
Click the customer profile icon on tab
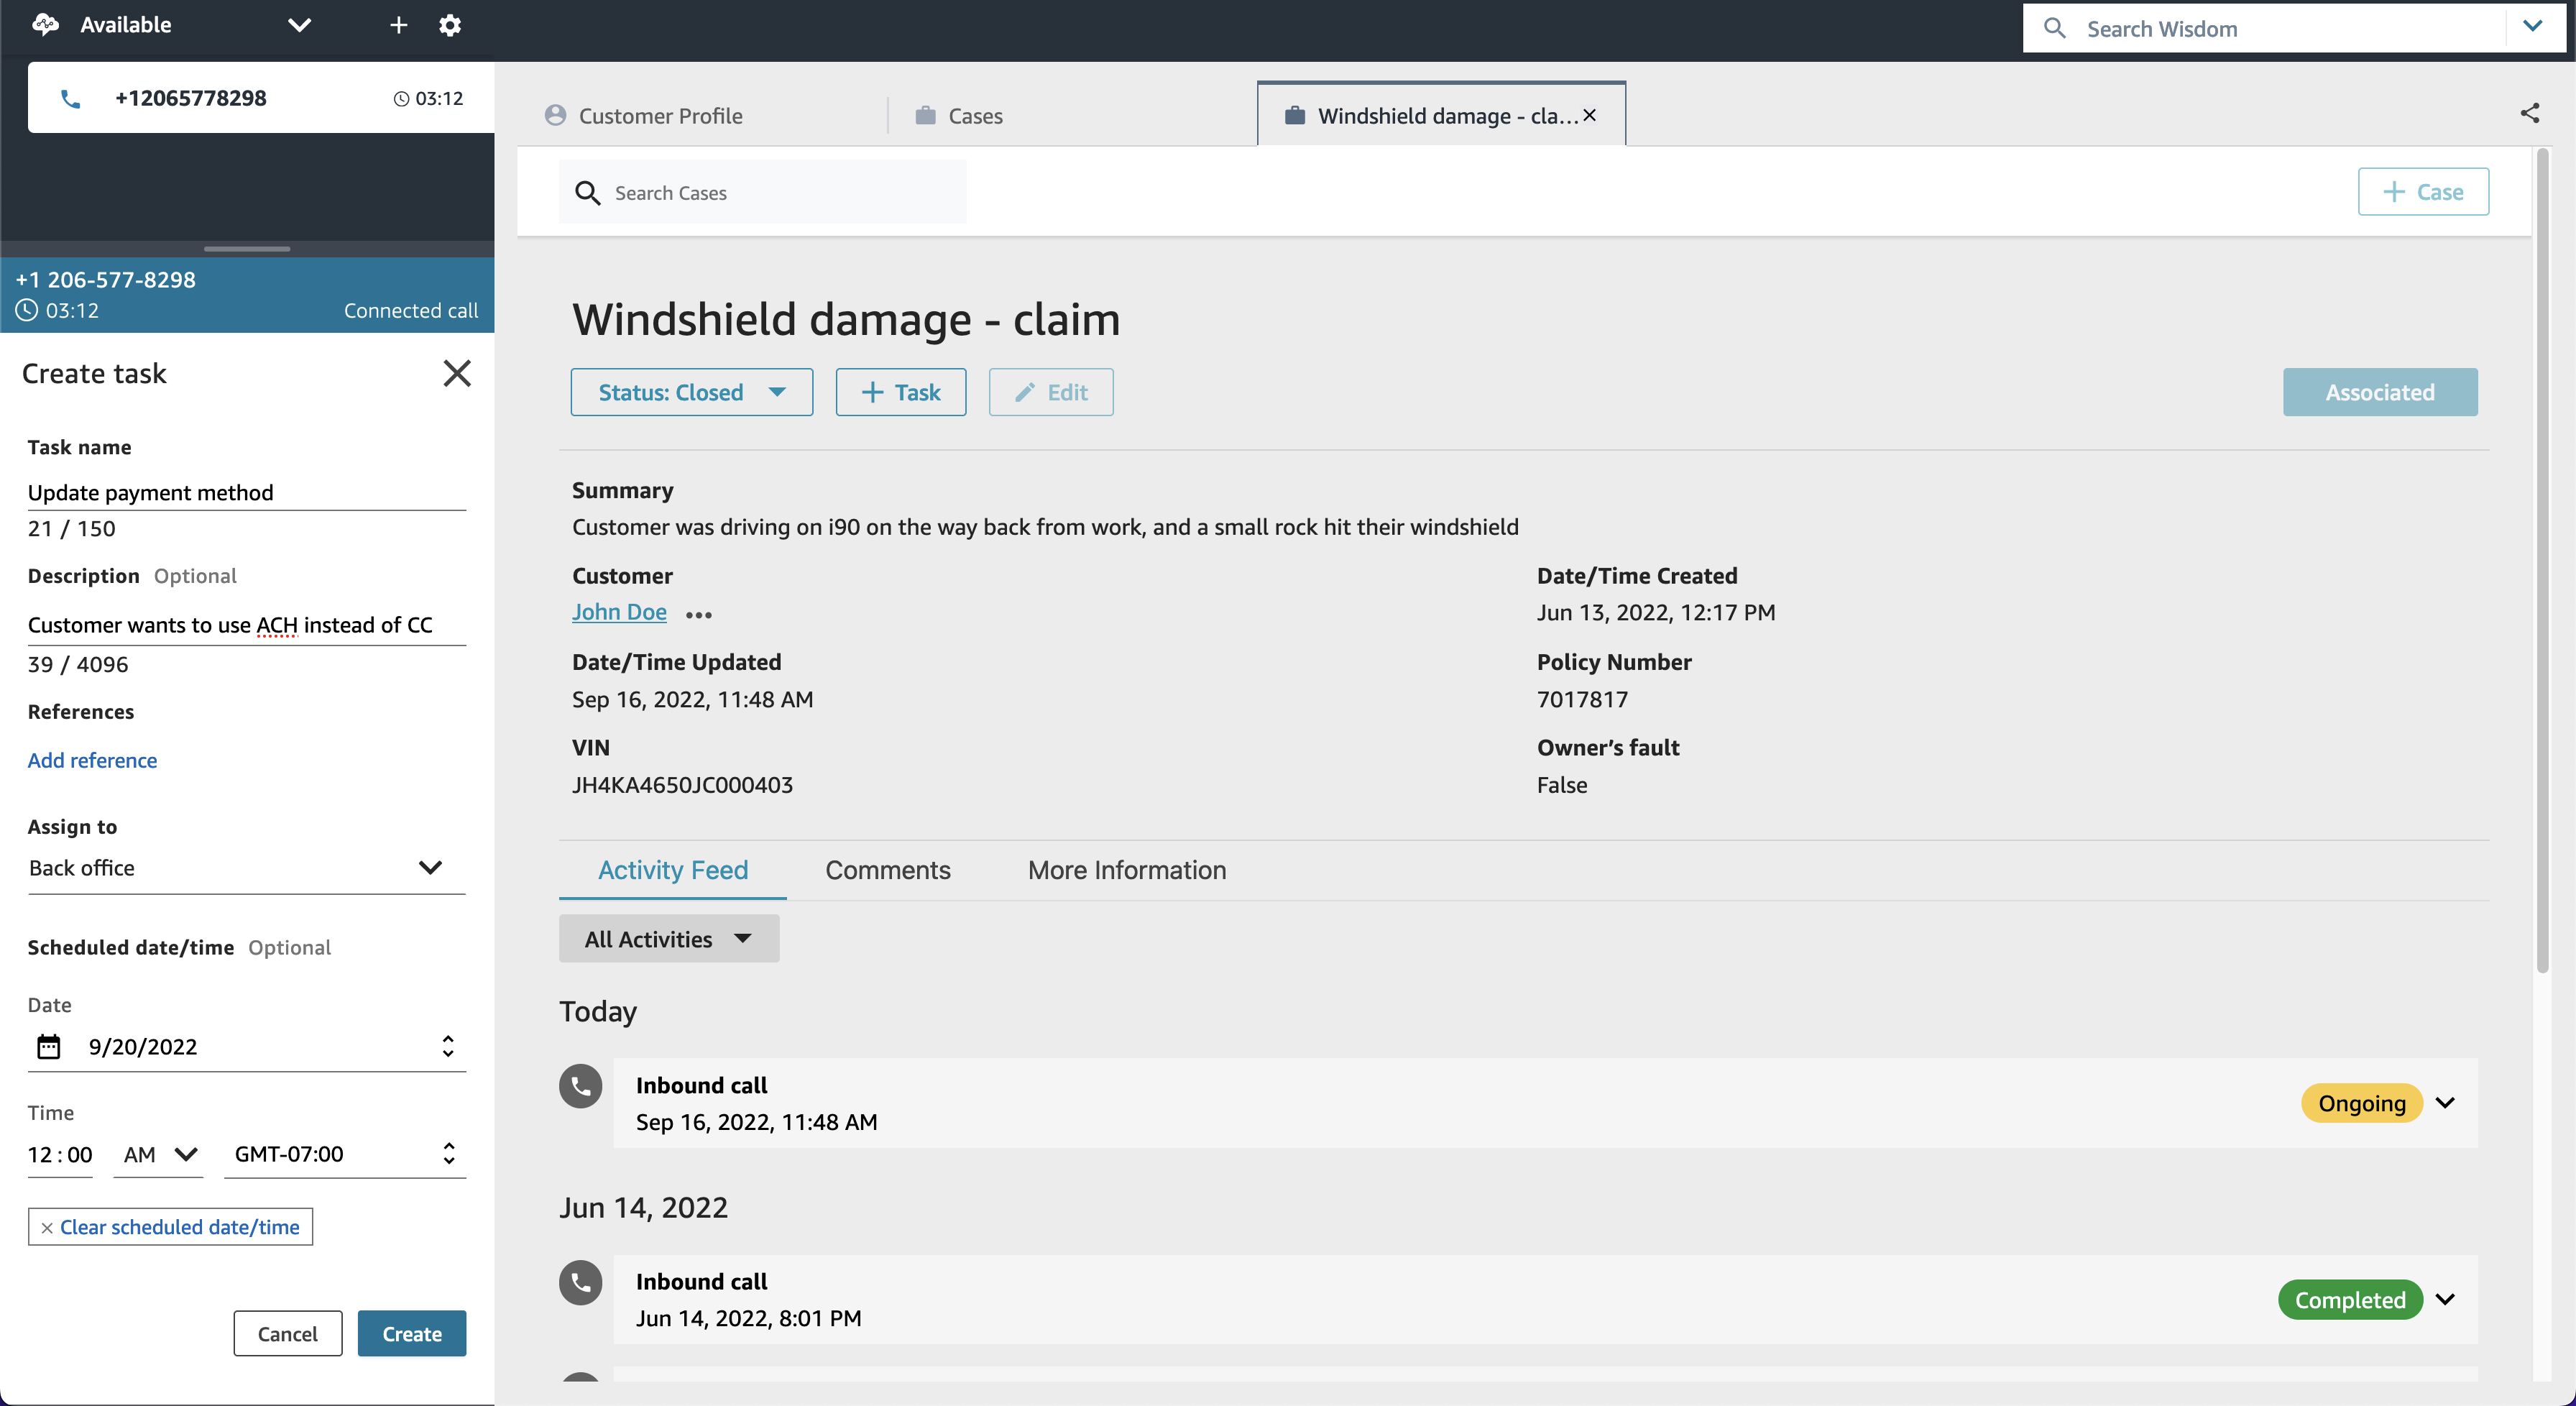554,114
